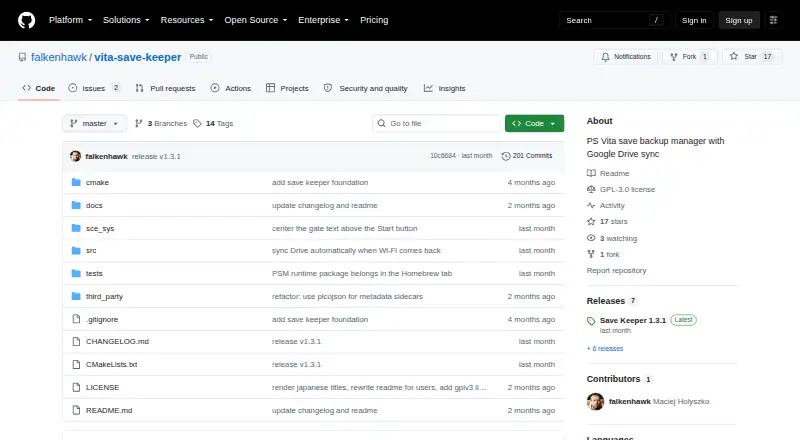Switch to the Pull requests tab
Image resolution: width=800 pixels, height=440 pixels.
click(x=165, y=88)
